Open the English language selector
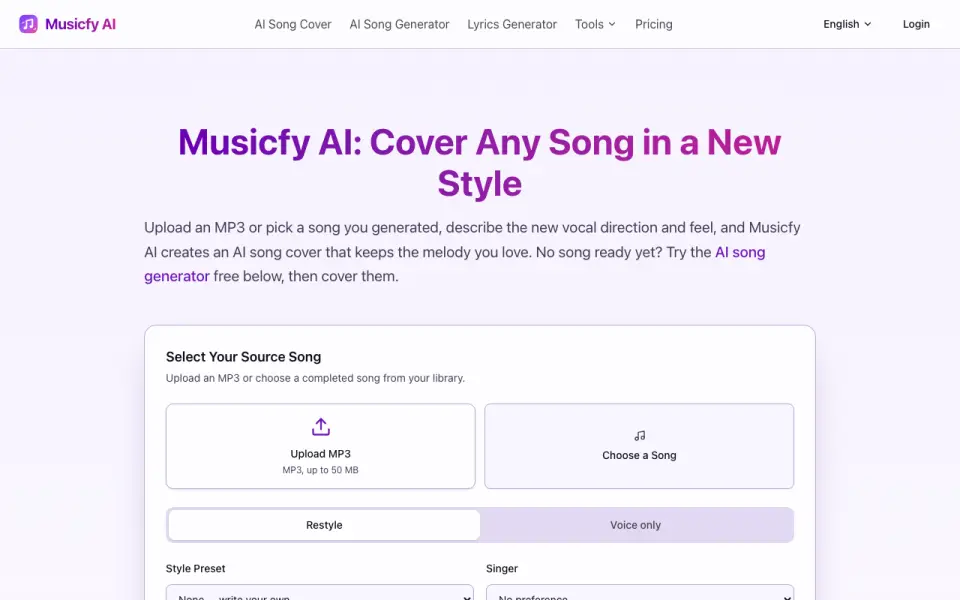This screenshot has width=960, height=600. tap(847, 24)
